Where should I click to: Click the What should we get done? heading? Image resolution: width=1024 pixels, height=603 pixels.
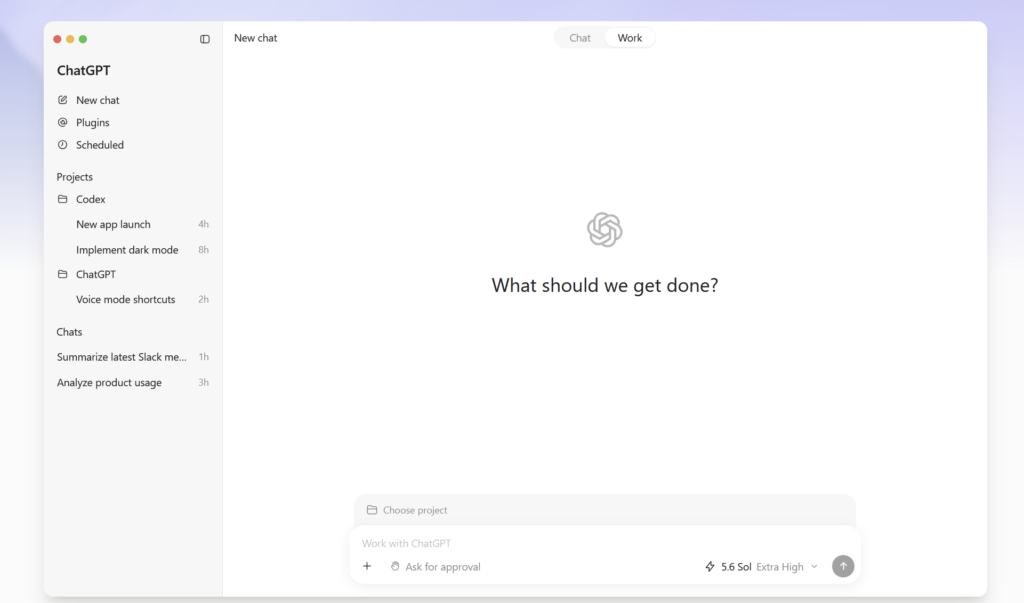(605, 285)
